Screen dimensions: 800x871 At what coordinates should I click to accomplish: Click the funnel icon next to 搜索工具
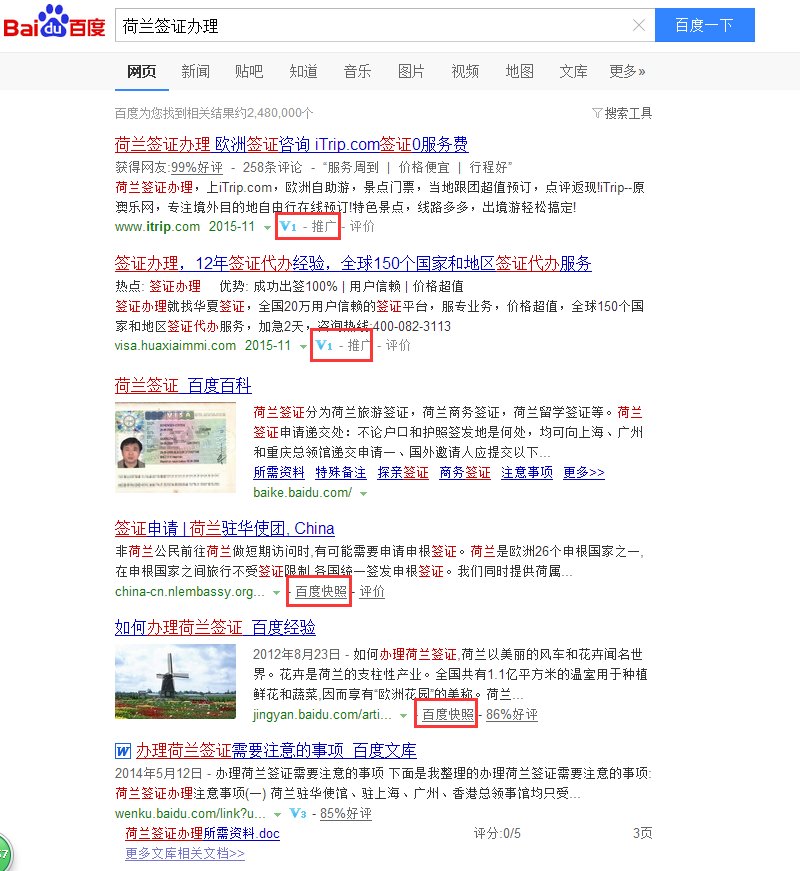pyautogui.click(x=596, y=113)
